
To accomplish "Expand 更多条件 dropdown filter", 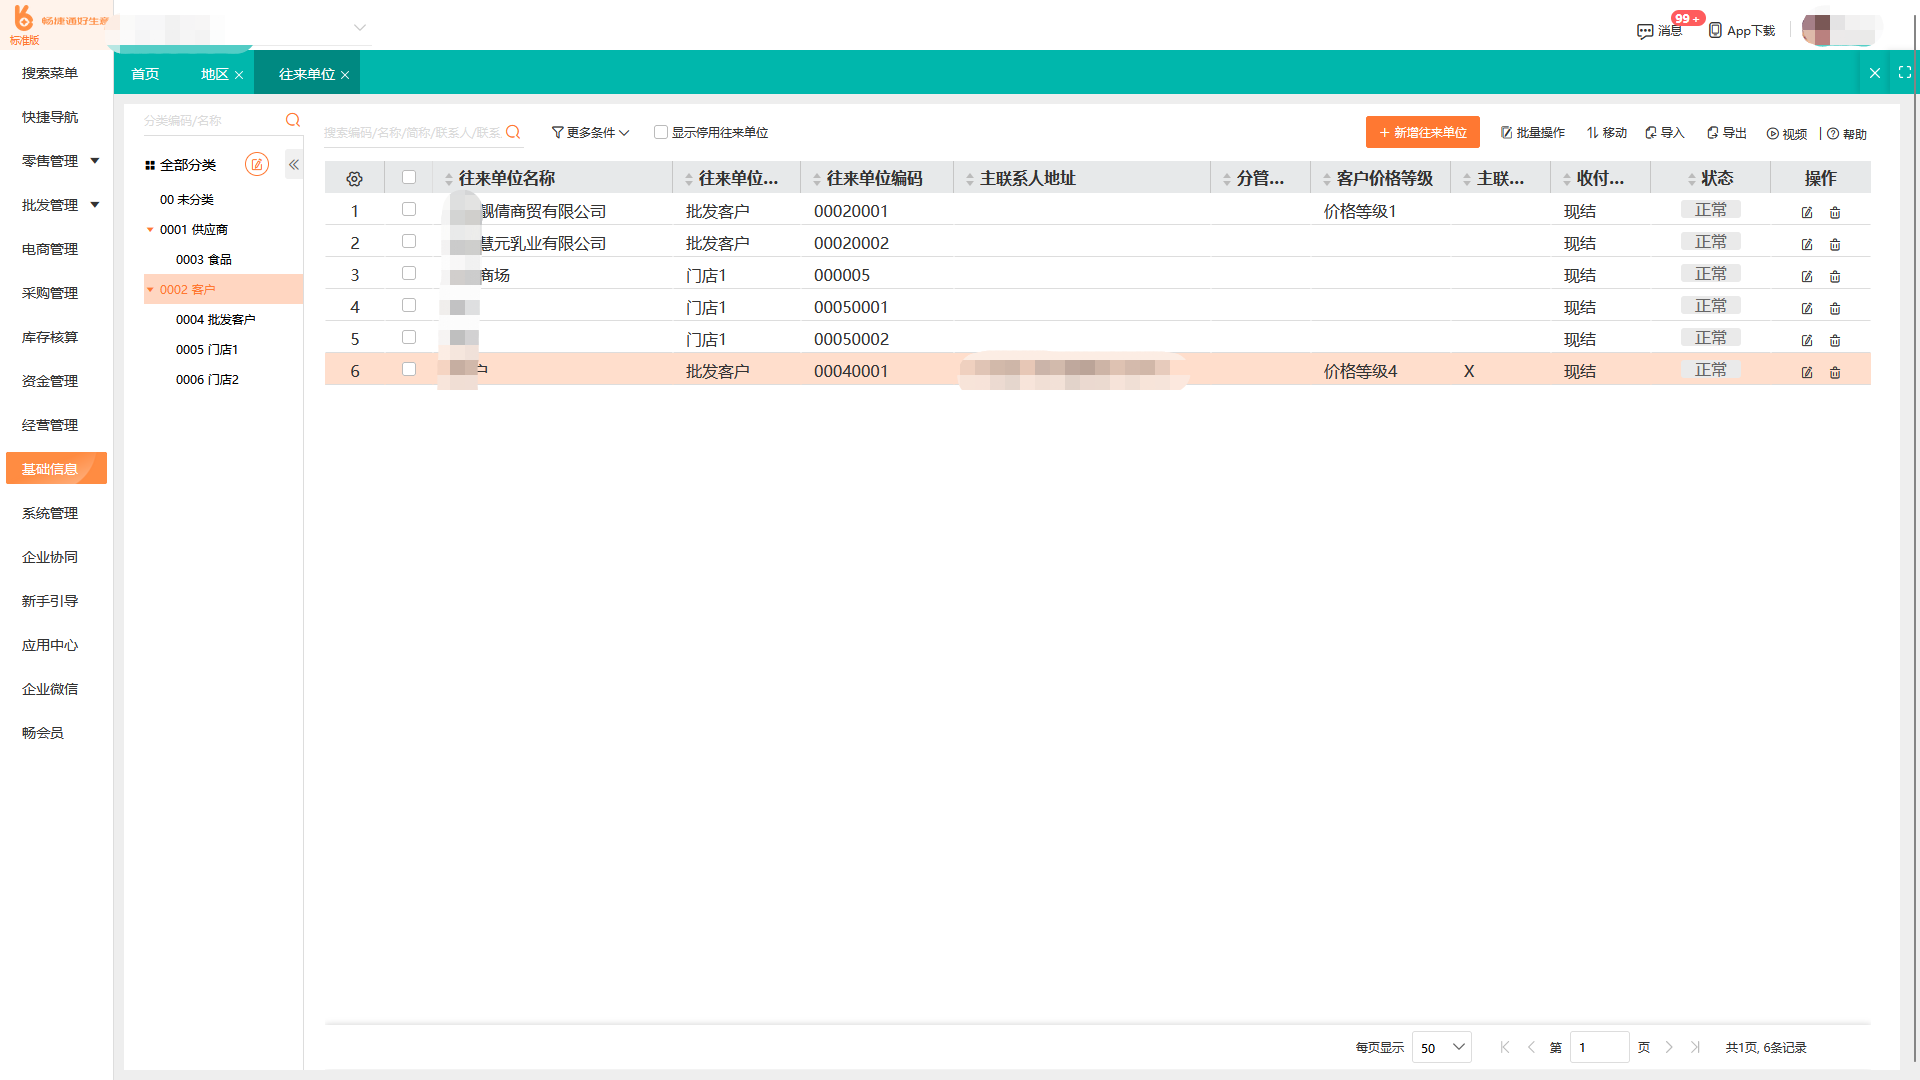I will click(595, 132).
